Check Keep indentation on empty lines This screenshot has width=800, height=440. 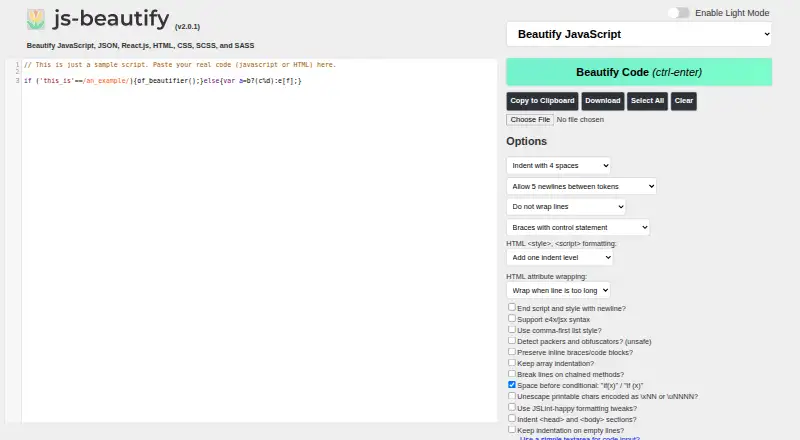click(512, 430)
